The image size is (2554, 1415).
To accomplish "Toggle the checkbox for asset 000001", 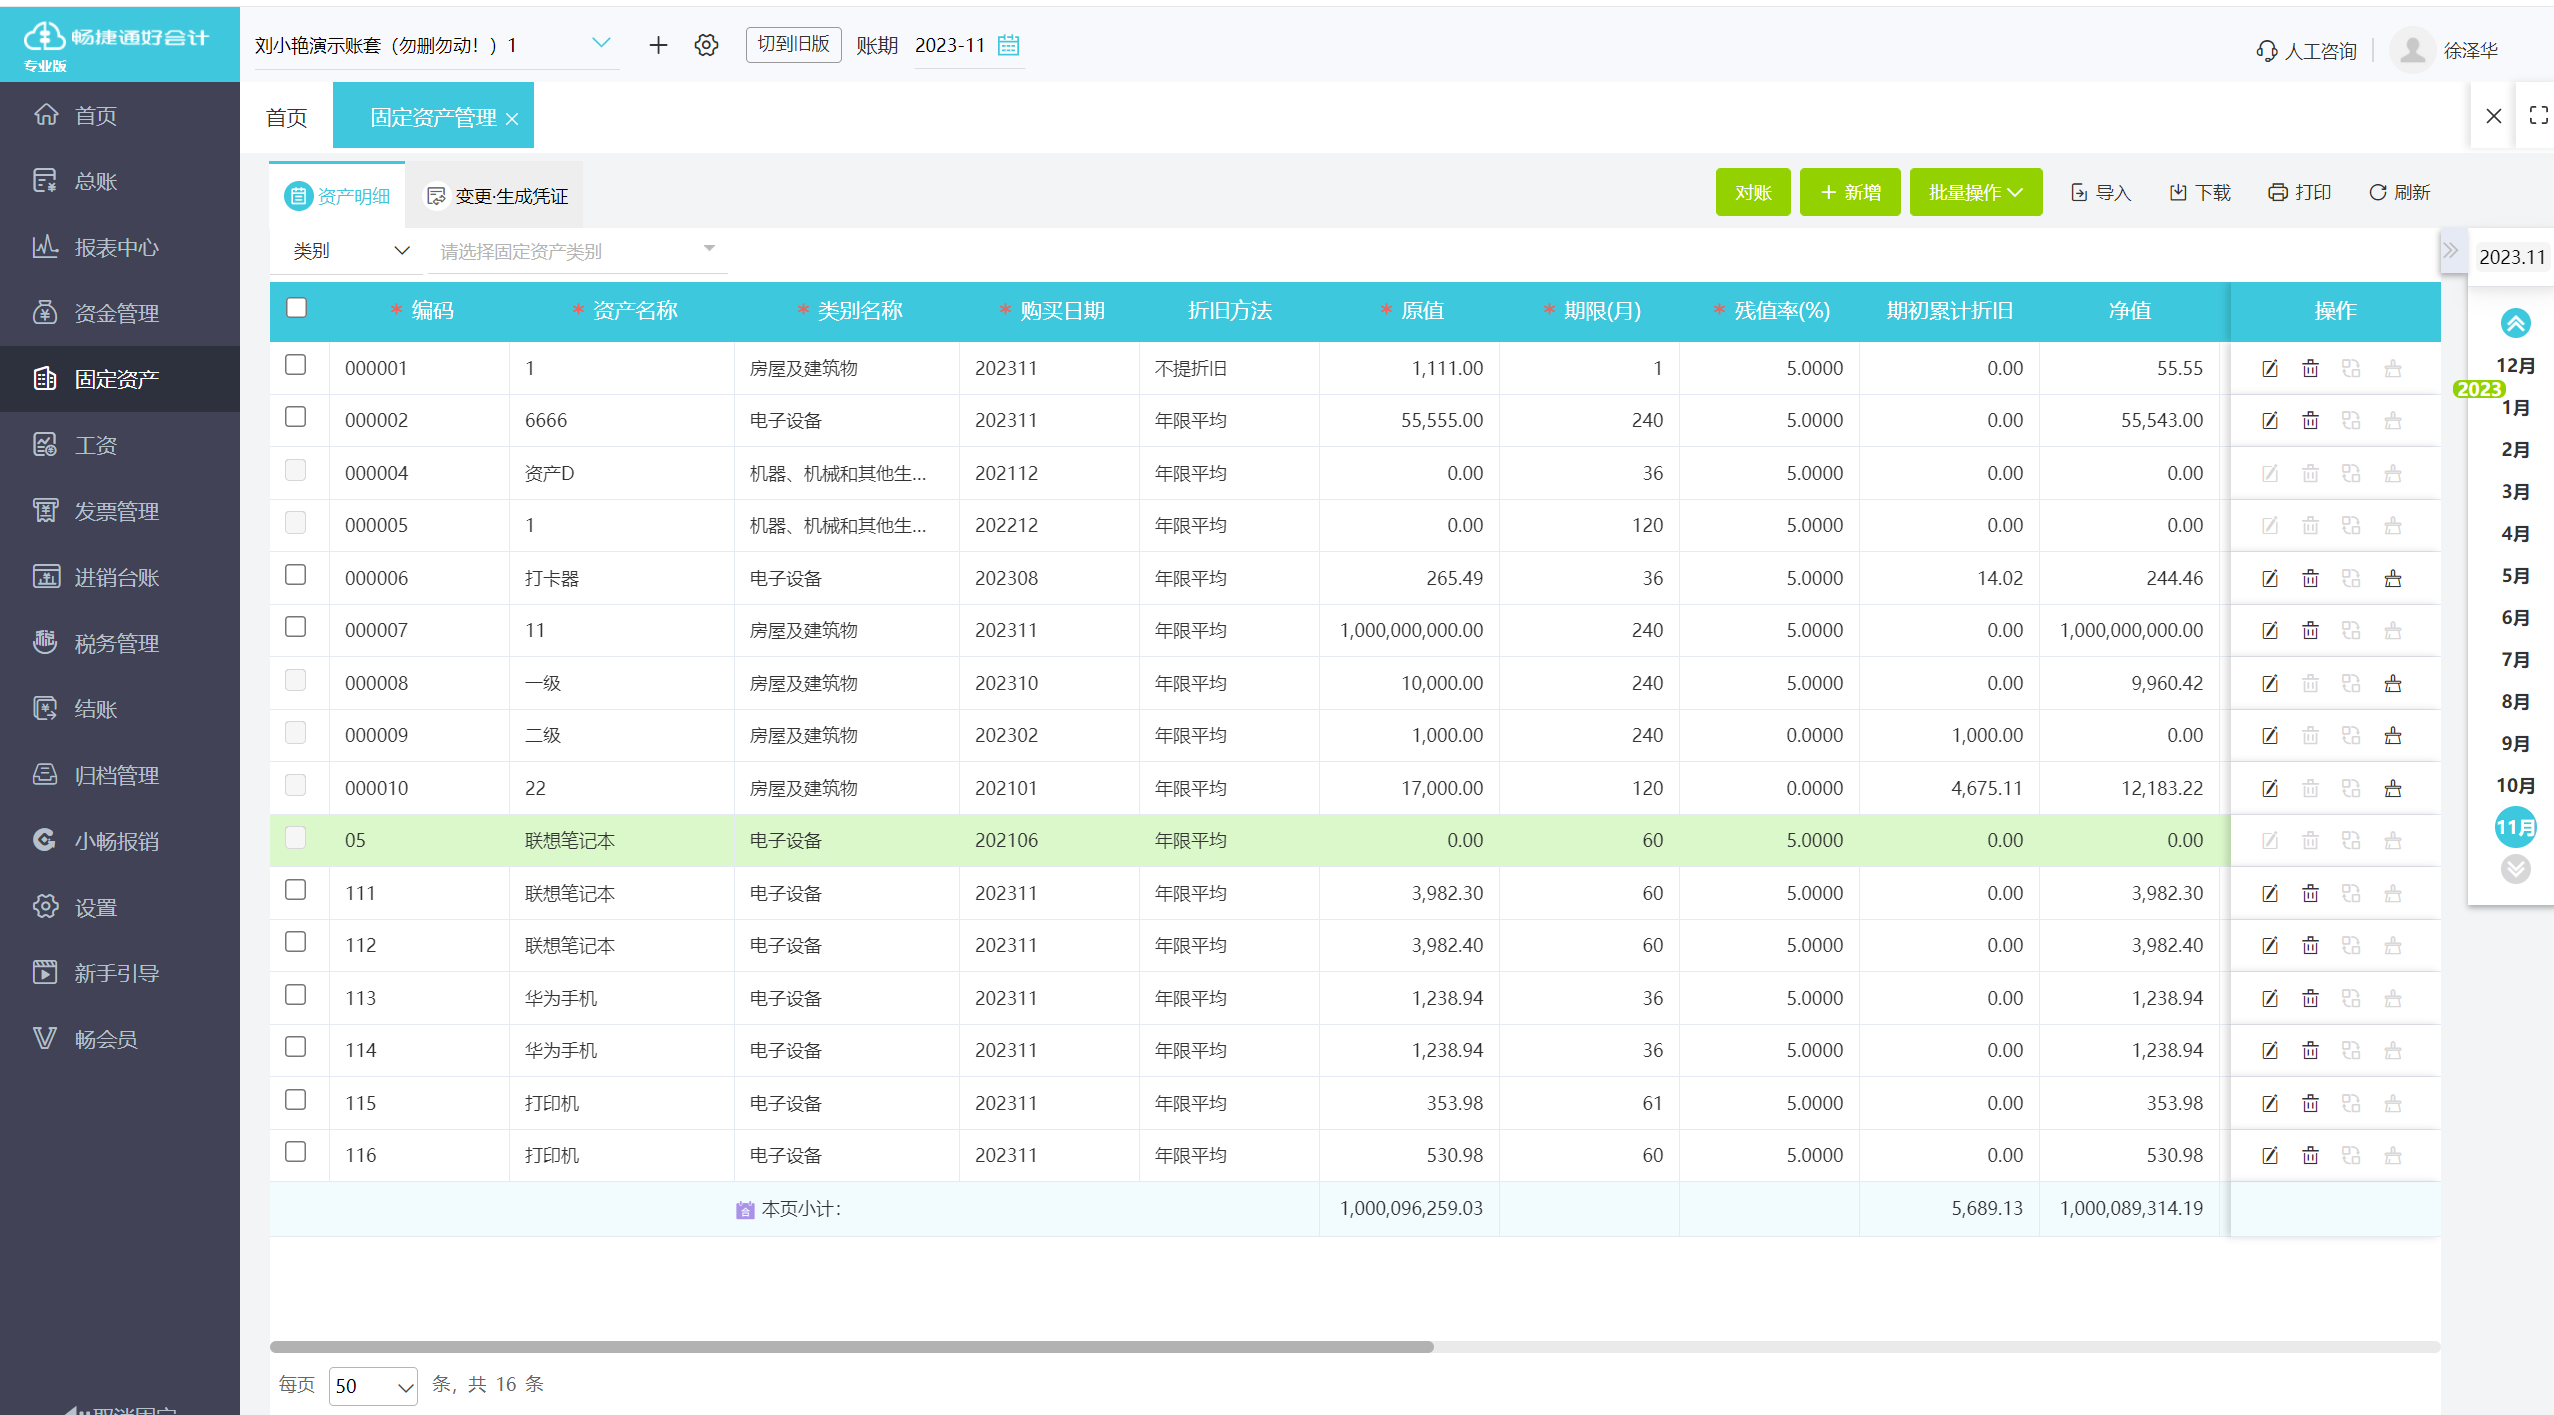I will coord(296,366).
